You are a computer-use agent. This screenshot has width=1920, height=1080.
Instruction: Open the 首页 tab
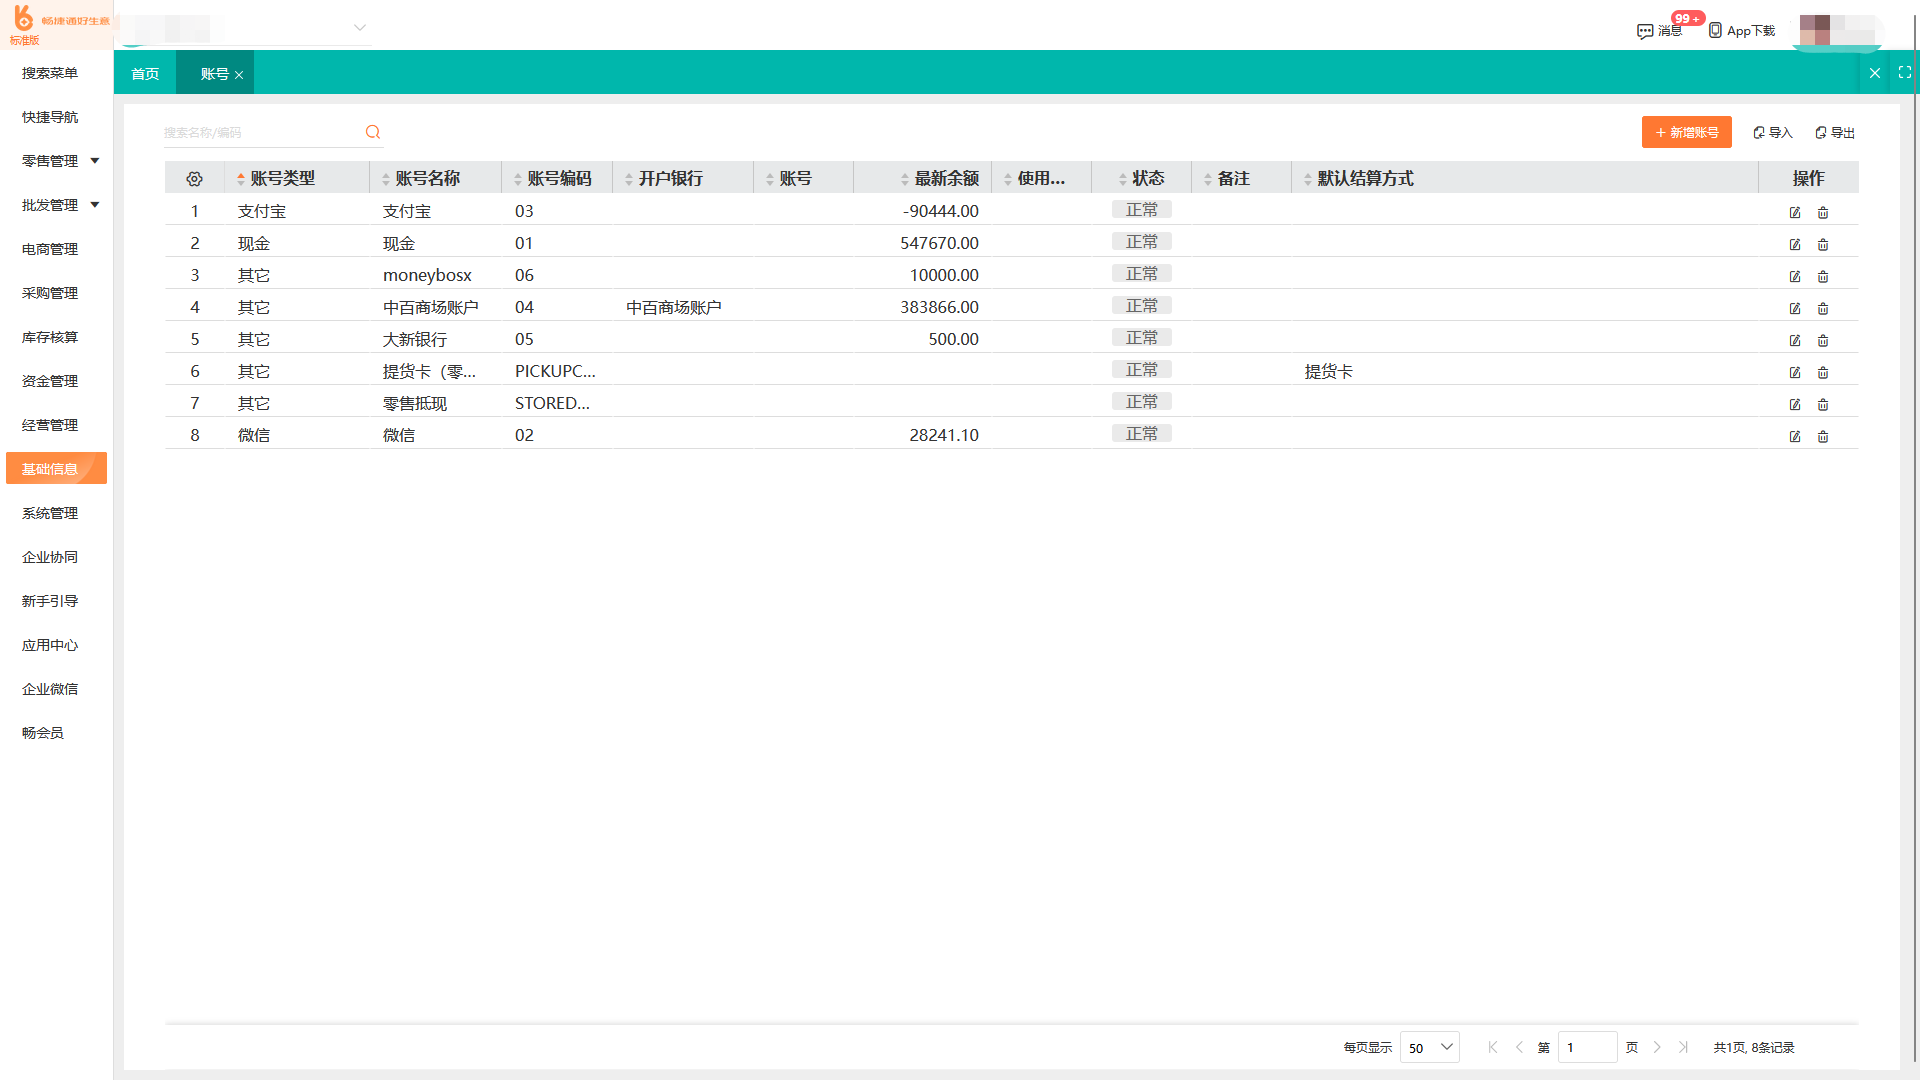(146, 74)
